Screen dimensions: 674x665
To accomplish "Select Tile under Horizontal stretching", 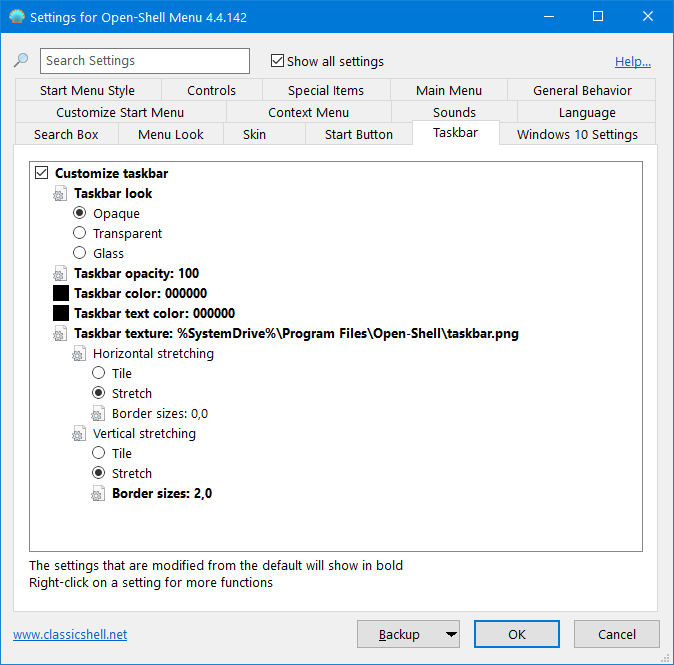I will pyautogui.click(x=99, y=374).
